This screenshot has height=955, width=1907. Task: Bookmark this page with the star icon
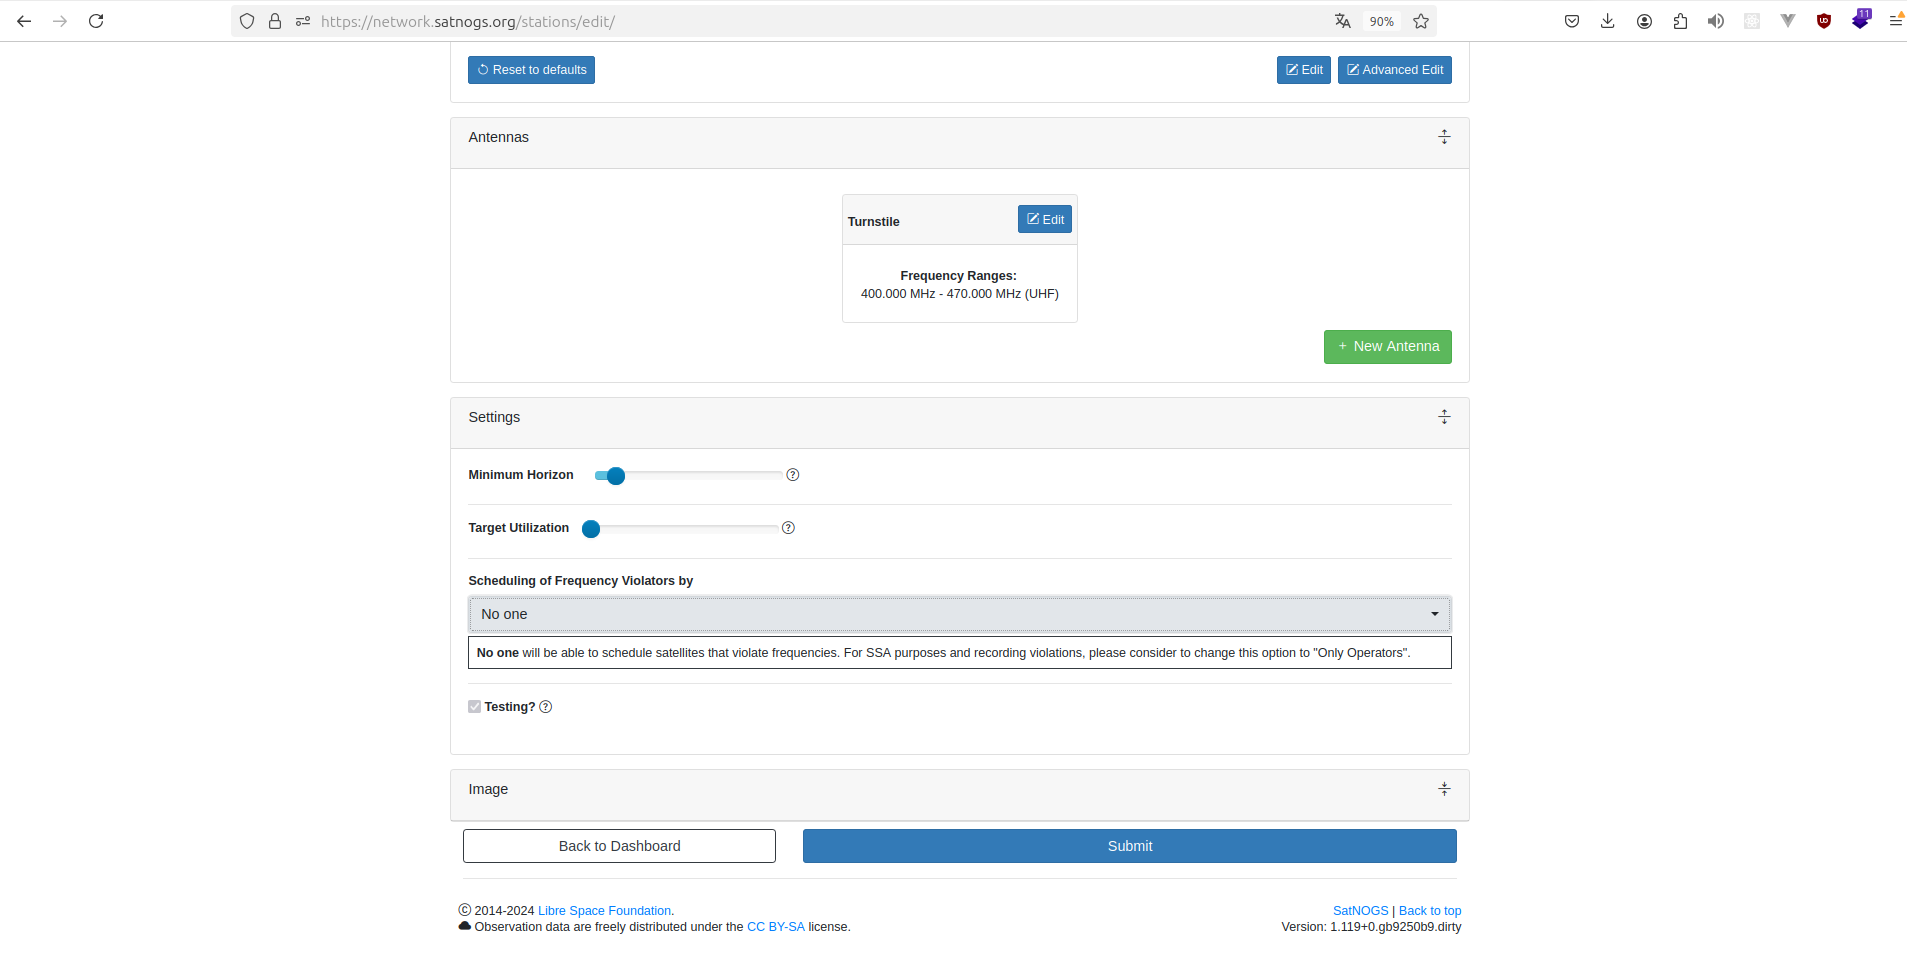(1421, 21)
